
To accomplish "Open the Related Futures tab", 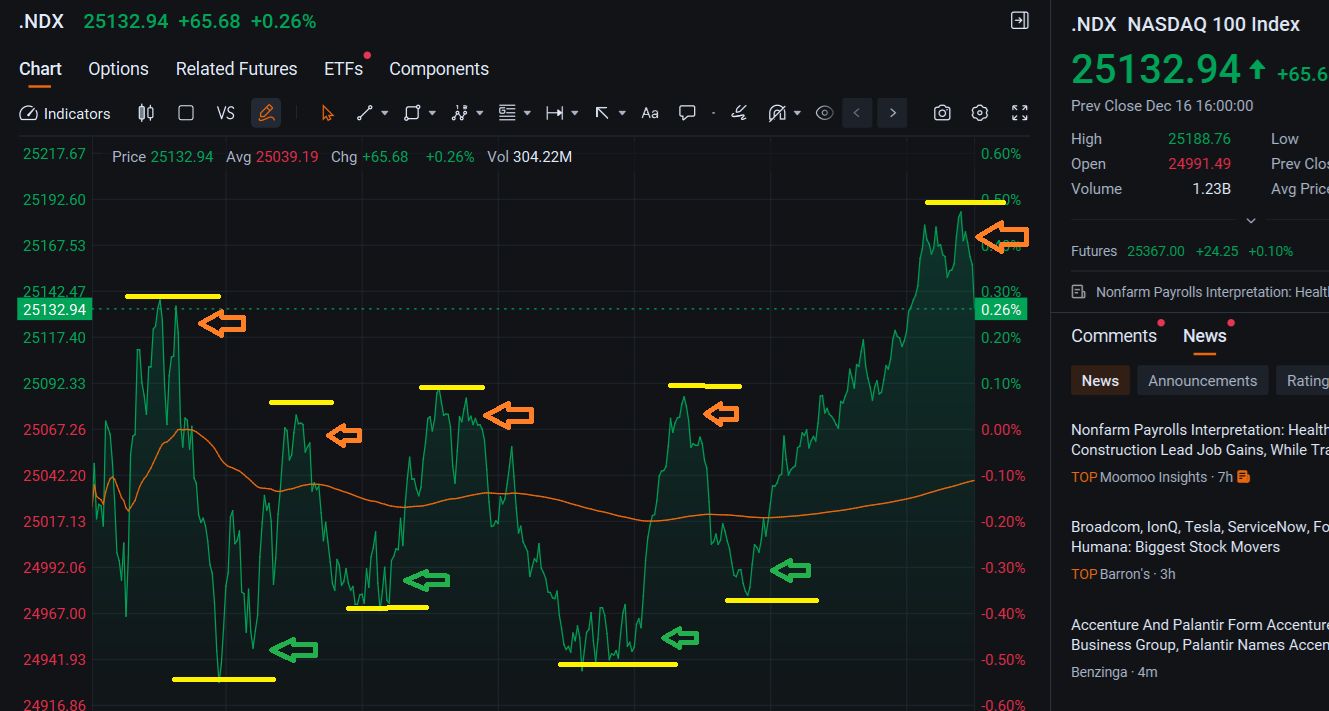I will click(236, 69).
